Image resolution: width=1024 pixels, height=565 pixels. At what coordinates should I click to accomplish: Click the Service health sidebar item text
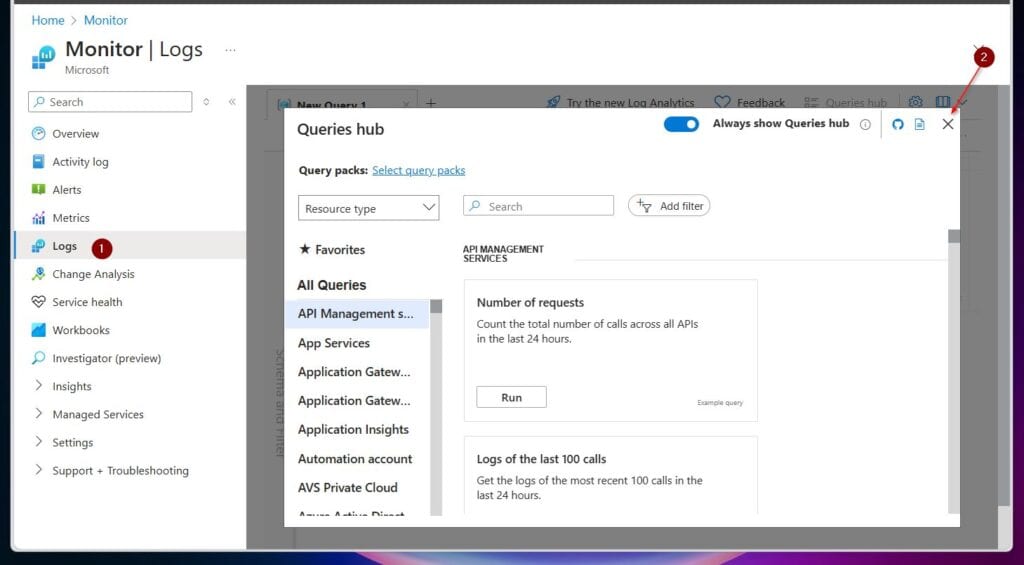point(88,302)
